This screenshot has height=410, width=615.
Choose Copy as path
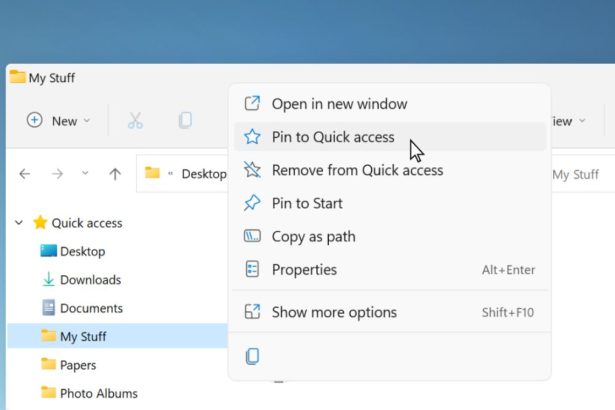tap(390, 236)
